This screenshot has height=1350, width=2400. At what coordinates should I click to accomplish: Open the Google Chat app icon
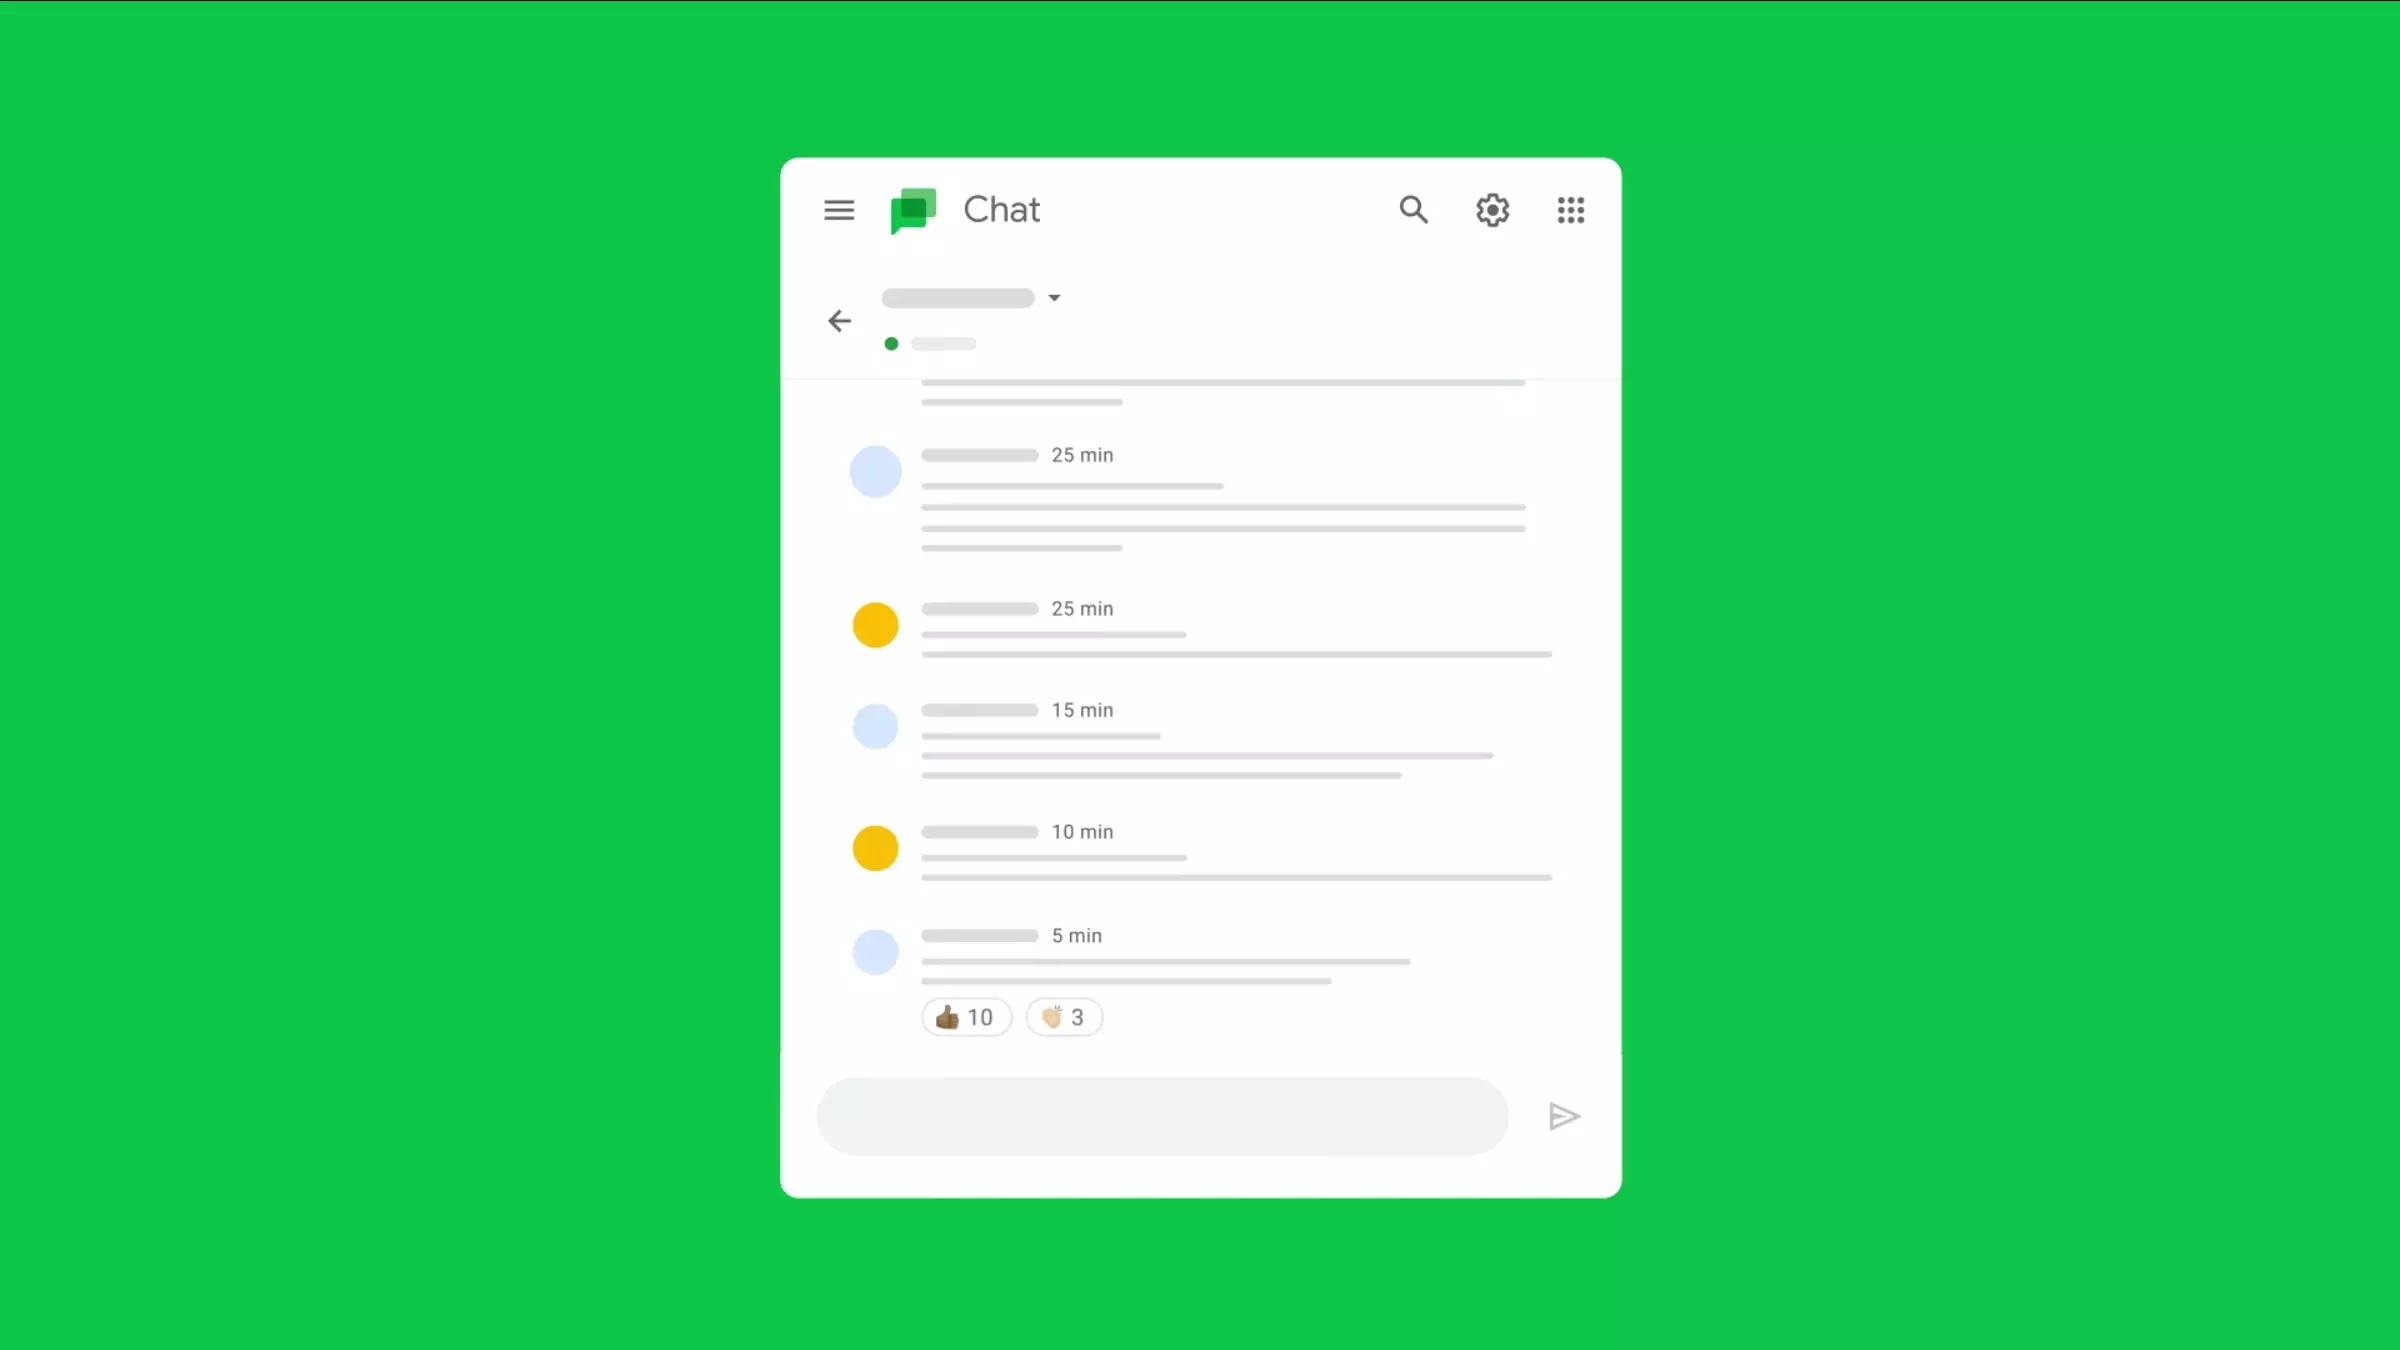912,209
